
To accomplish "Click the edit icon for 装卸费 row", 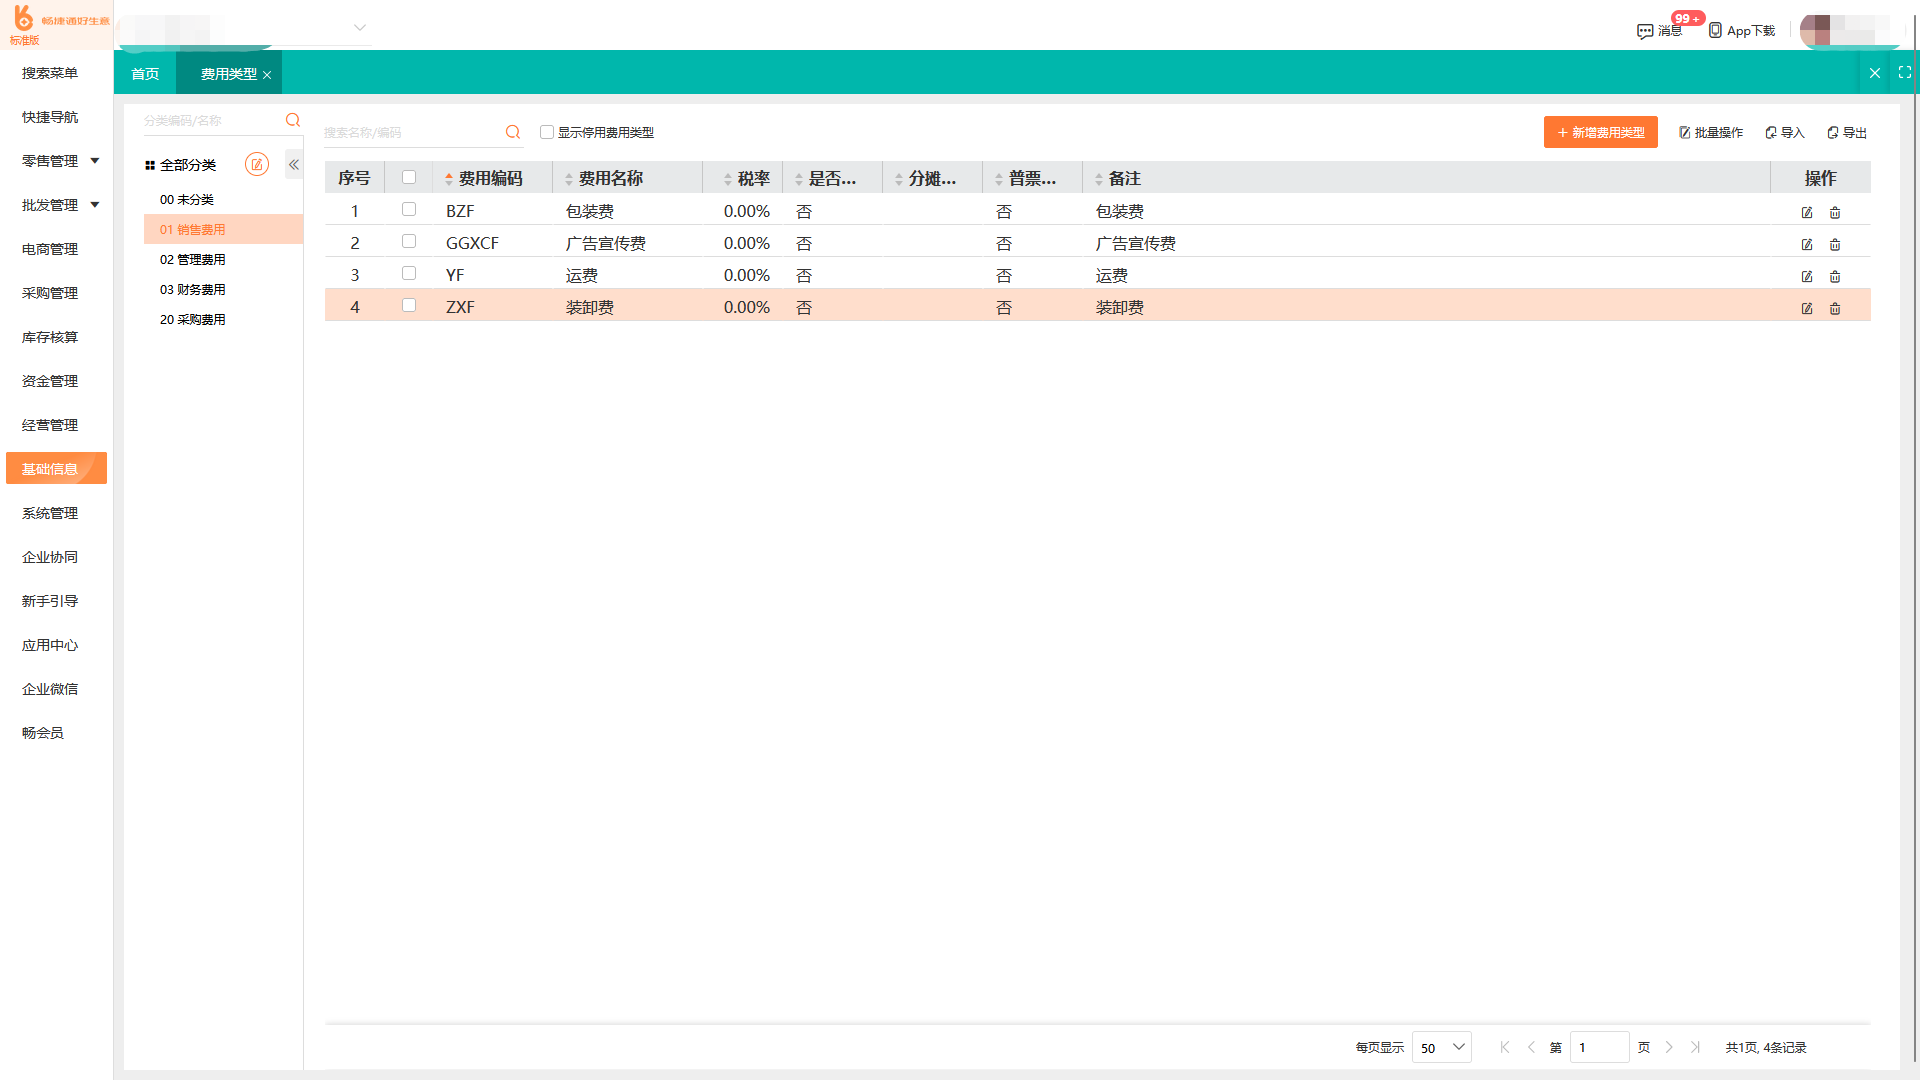I will (1807, 306).
